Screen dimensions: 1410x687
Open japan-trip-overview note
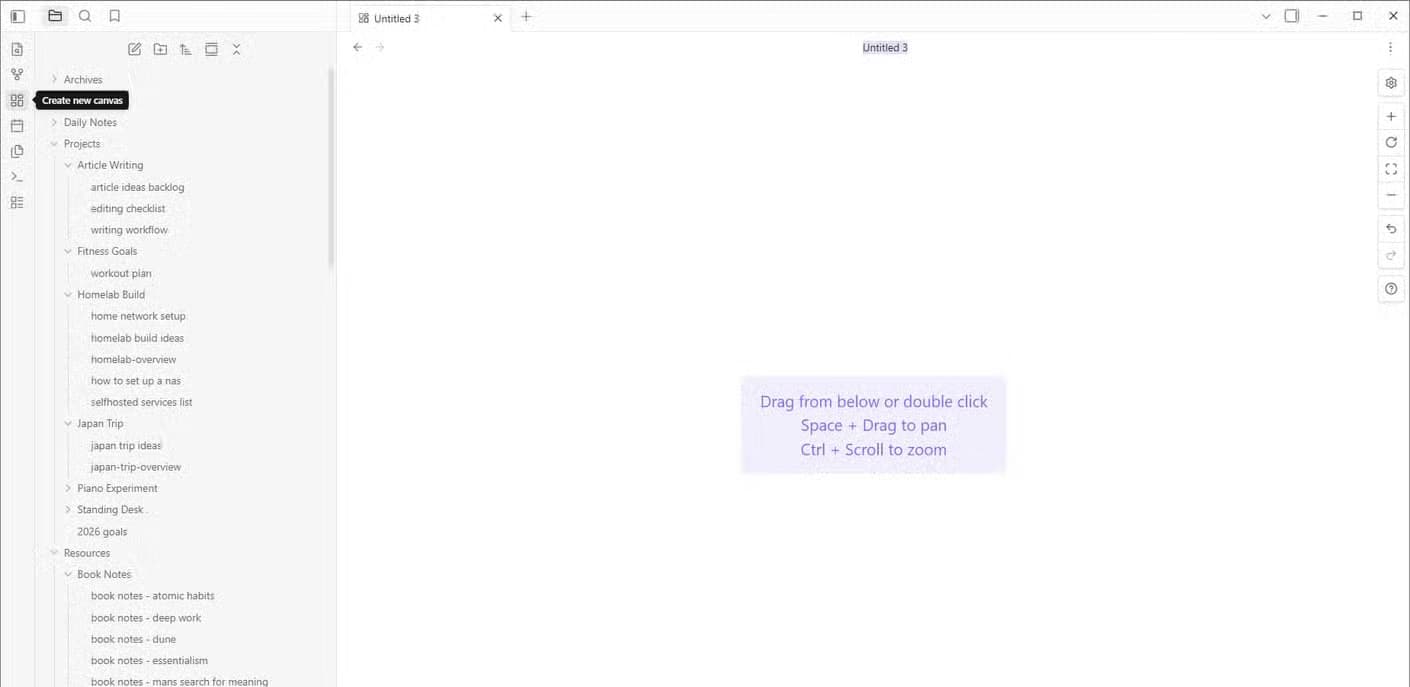[x=136, y=467]
